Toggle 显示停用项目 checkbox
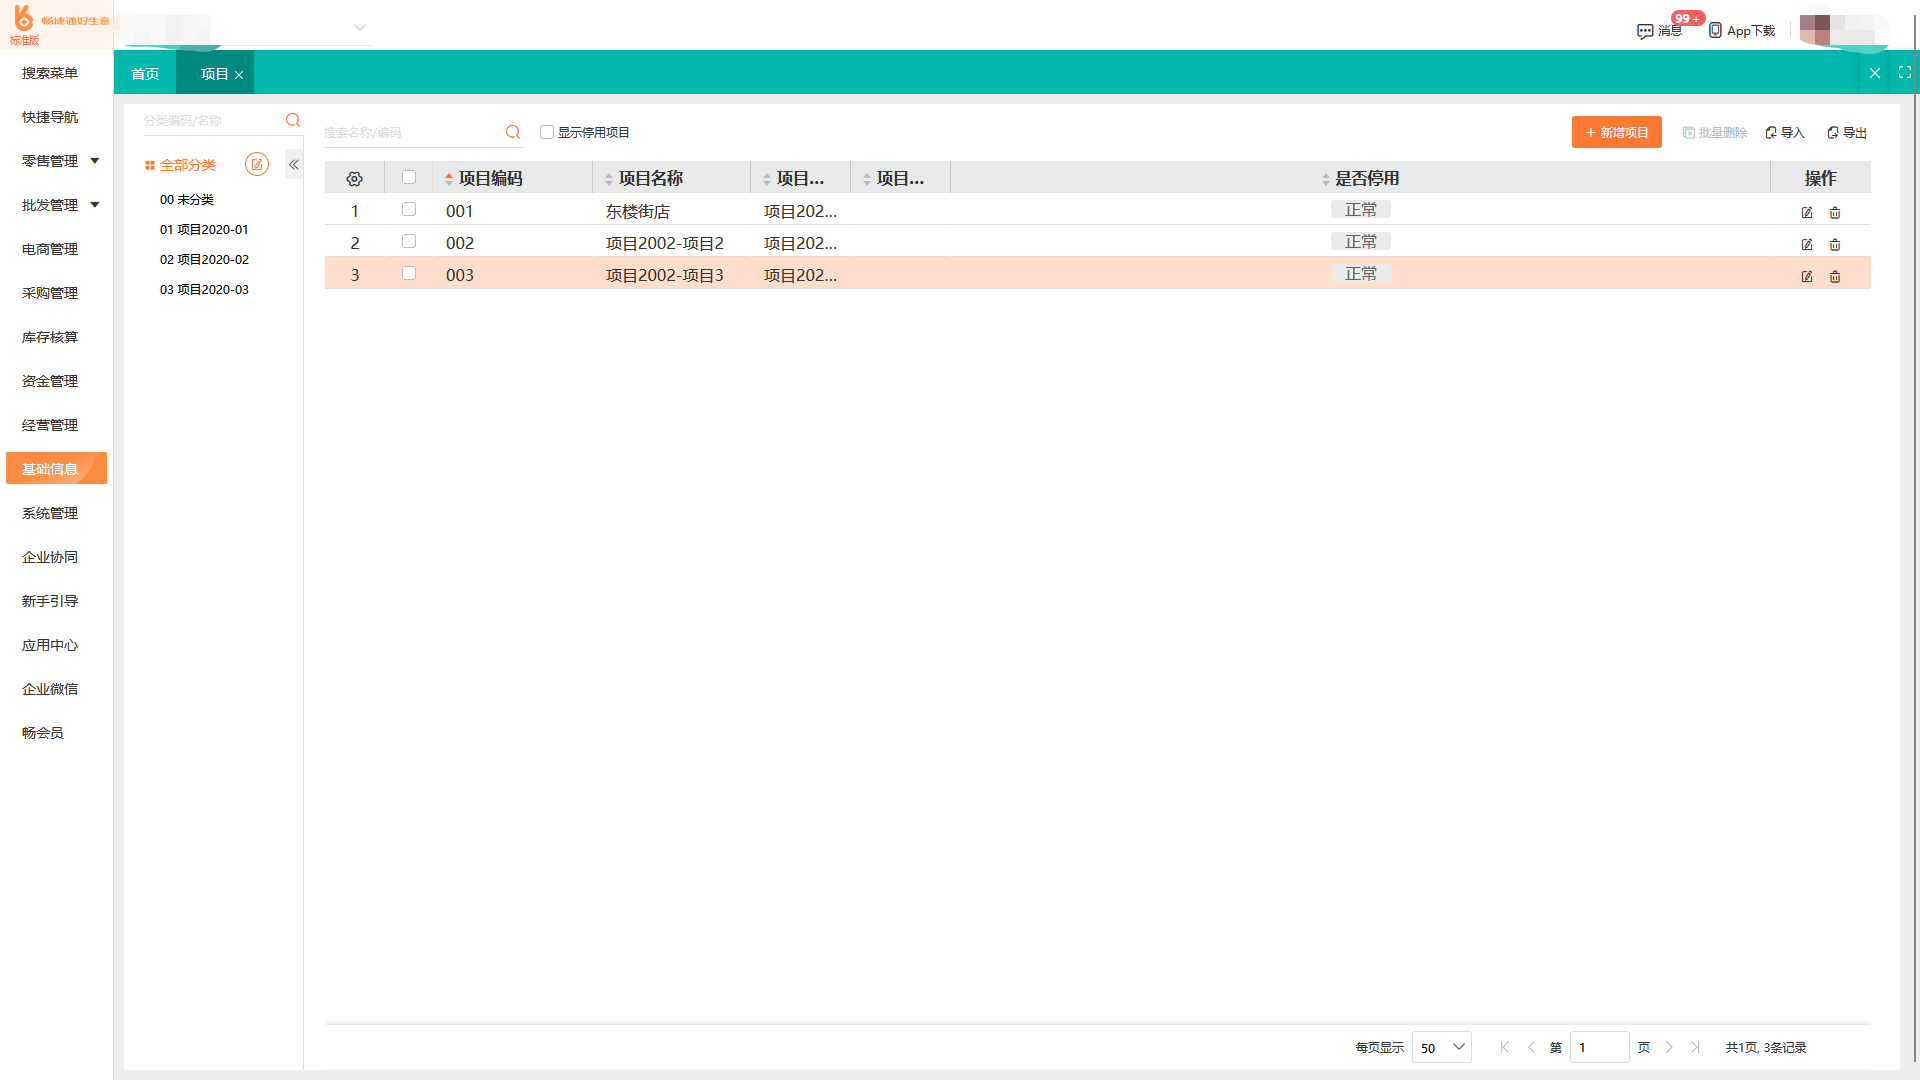 coord(546,132)
